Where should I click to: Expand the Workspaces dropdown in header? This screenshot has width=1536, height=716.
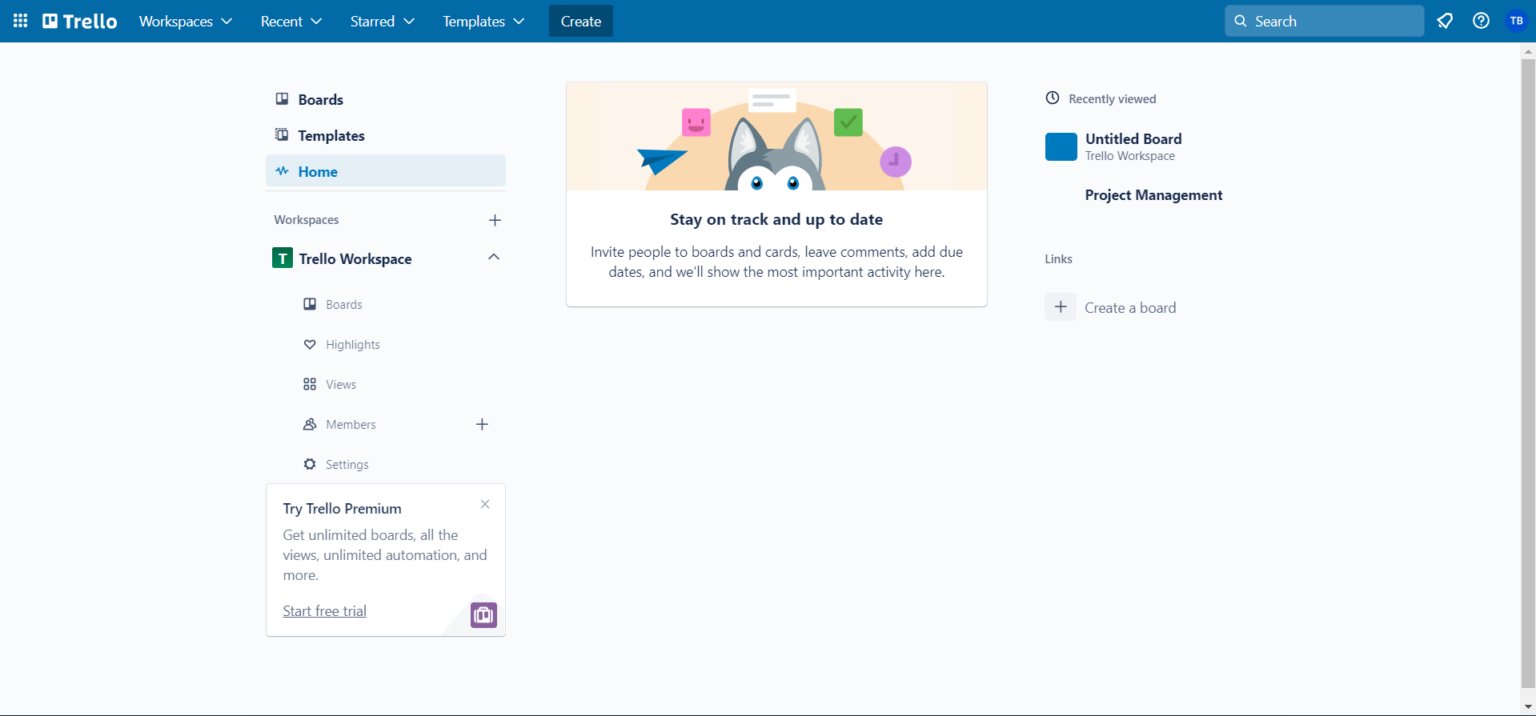tap(185, 21)
